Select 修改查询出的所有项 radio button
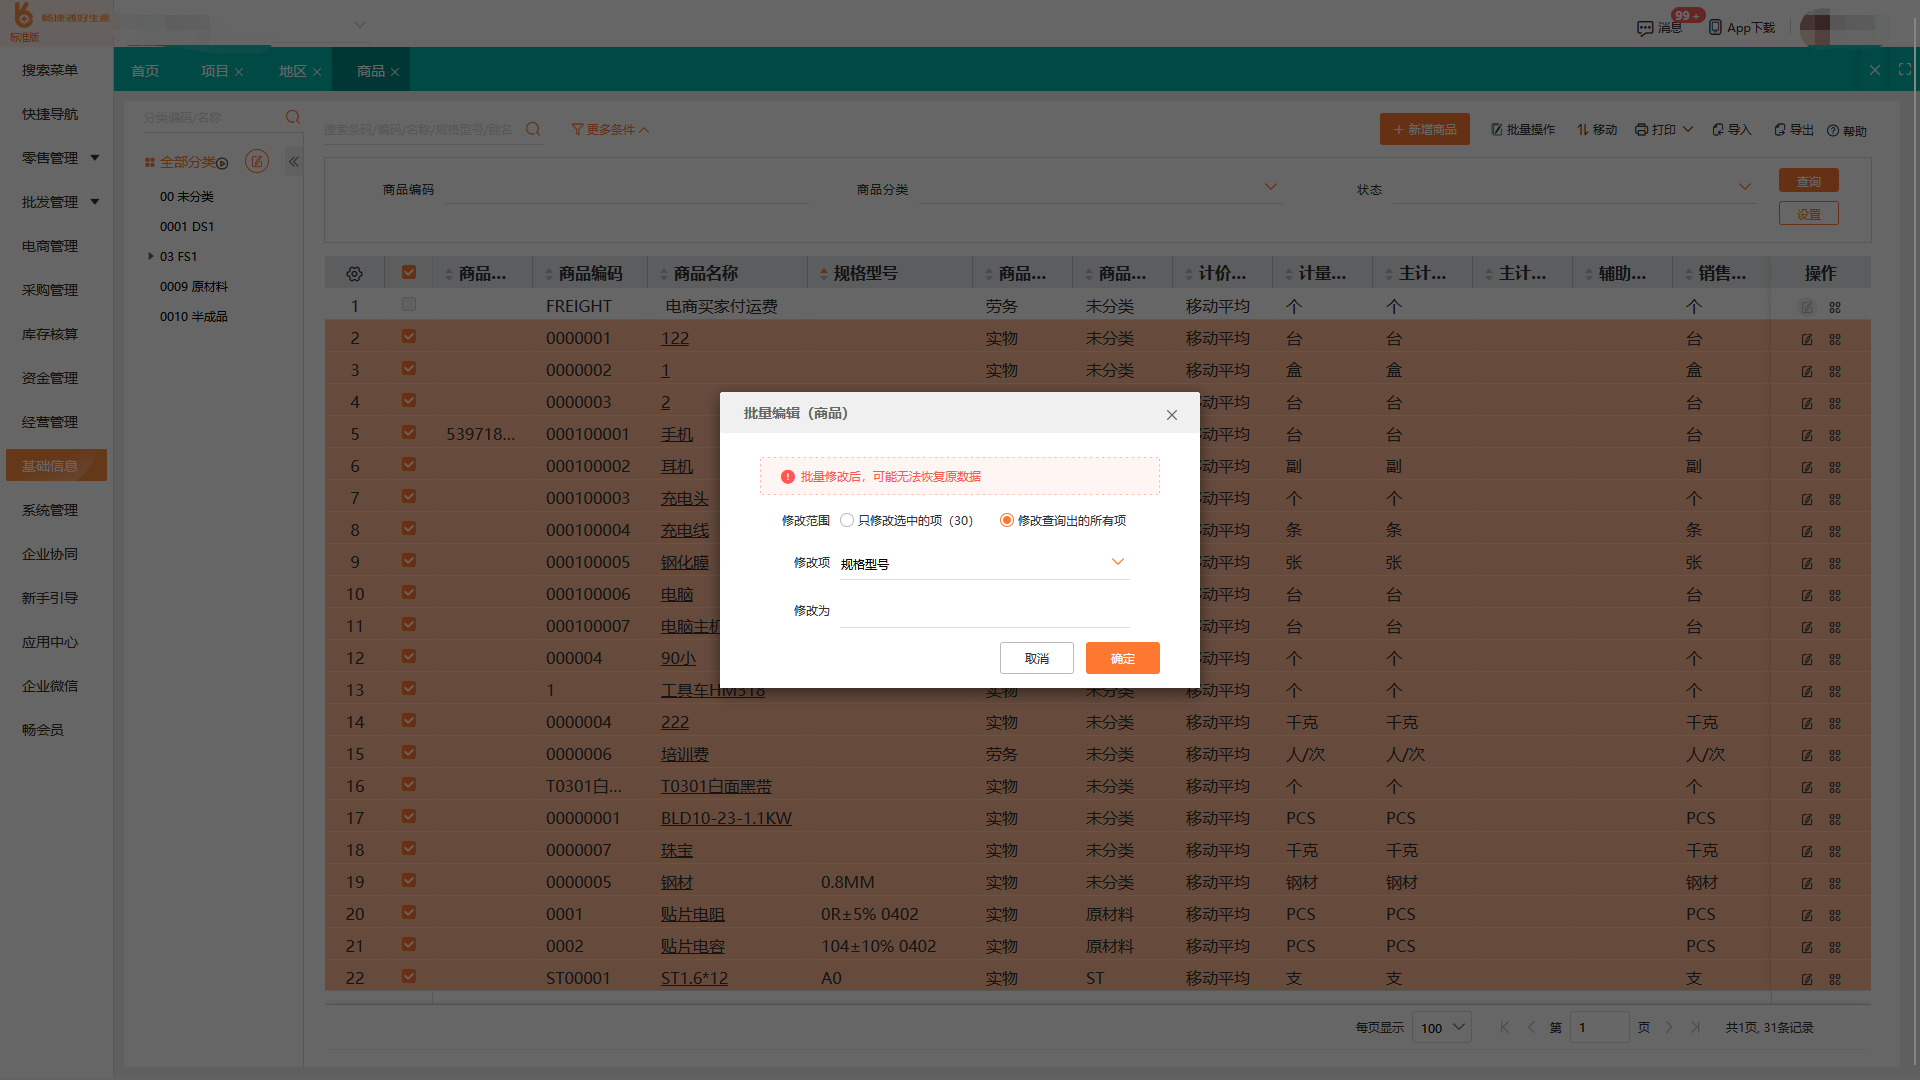Image resolution: width=1920 pixels, height=1080 pixels. 1006,520
